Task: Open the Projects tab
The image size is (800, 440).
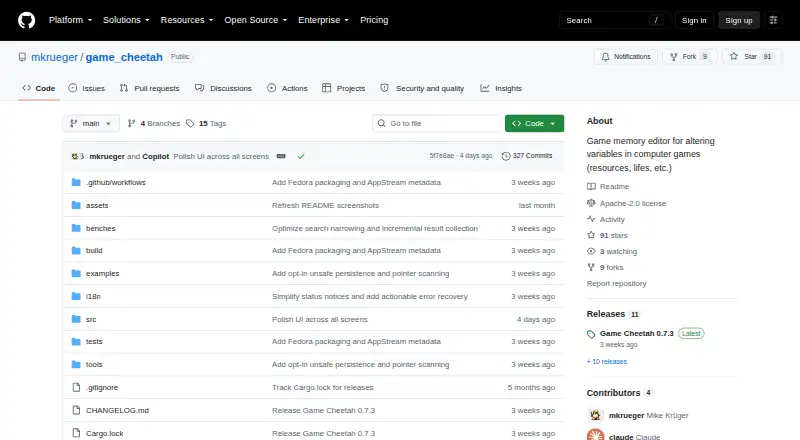Action: (x=344, y=88)
